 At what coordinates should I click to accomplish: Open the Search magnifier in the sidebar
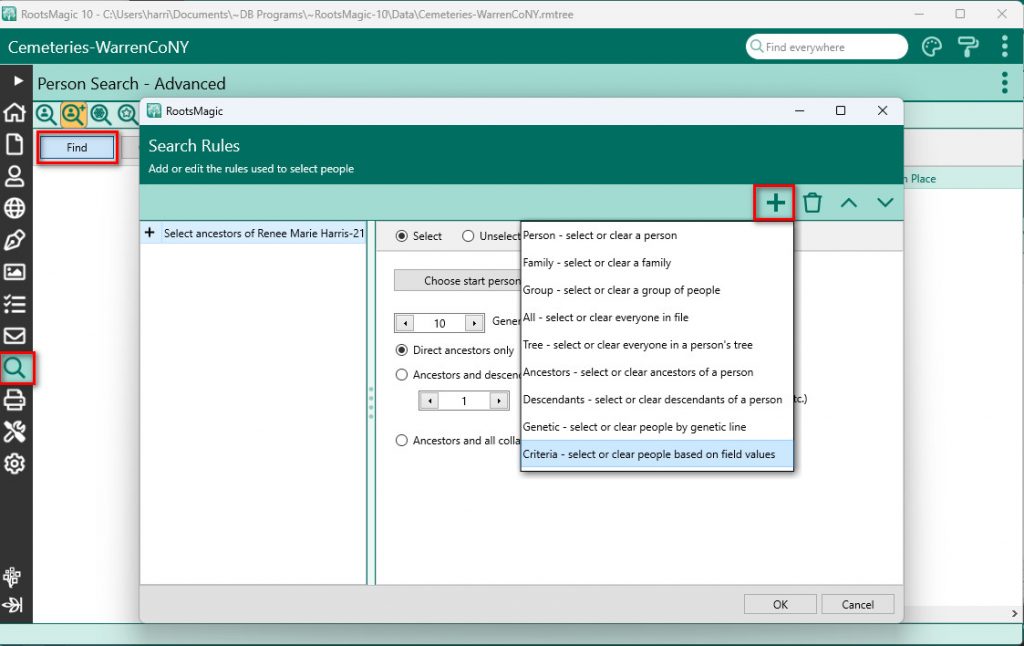(15, 368)
